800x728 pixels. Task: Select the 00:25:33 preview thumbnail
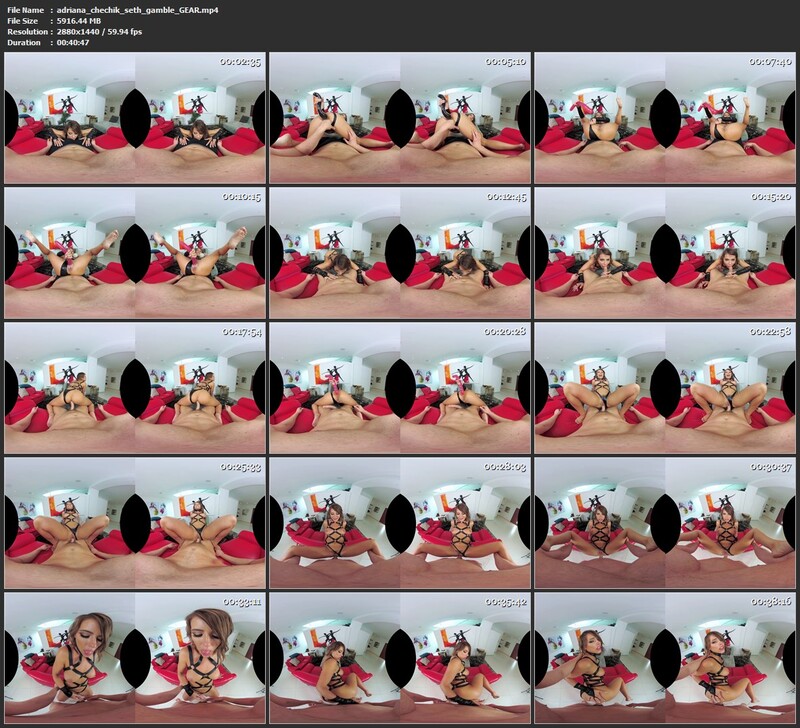tap(135, 523)
